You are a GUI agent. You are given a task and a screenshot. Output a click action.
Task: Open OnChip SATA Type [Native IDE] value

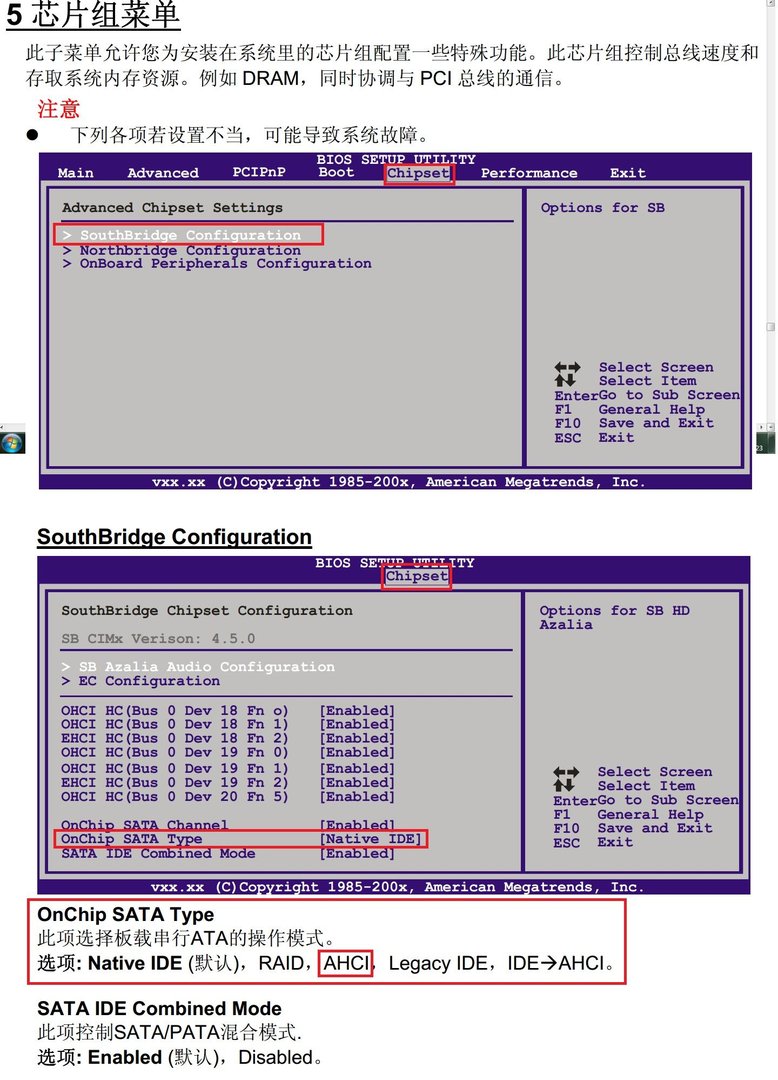point(370,839)
